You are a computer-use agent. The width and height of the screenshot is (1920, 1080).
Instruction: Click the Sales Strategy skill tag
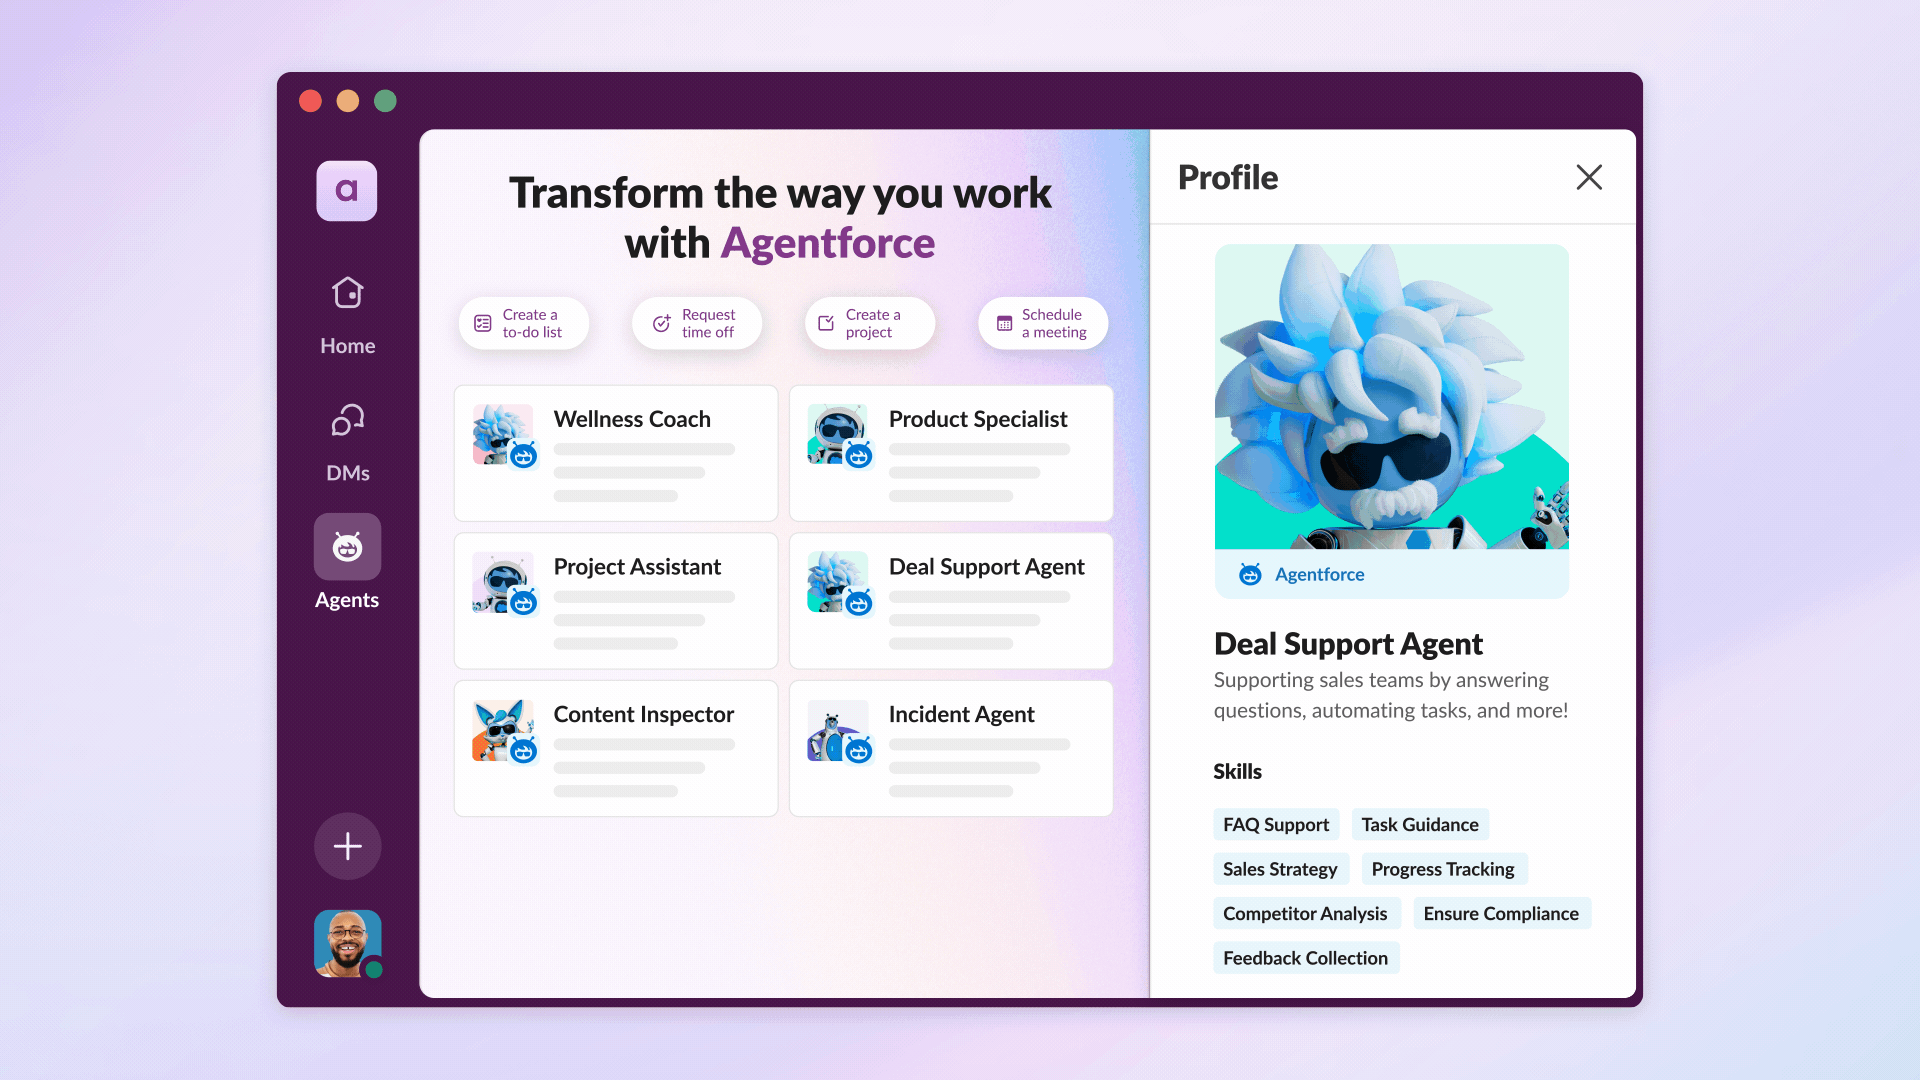click(1280, 869)
